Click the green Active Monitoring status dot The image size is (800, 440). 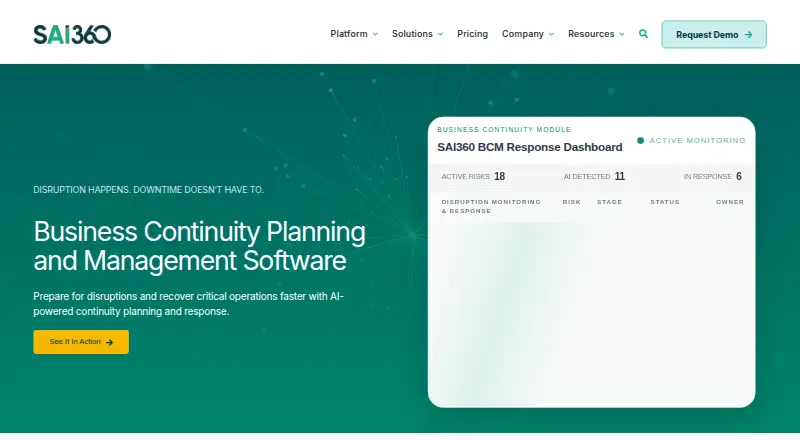pyautogui.click(x=640, y=140)
